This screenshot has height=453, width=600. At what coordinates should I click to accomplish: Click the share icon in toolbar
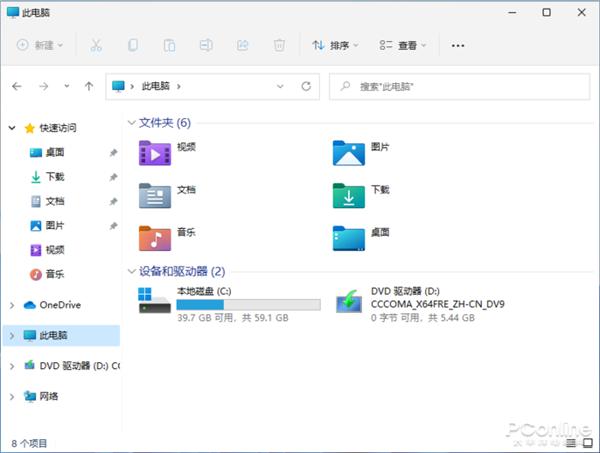[242, 45]
